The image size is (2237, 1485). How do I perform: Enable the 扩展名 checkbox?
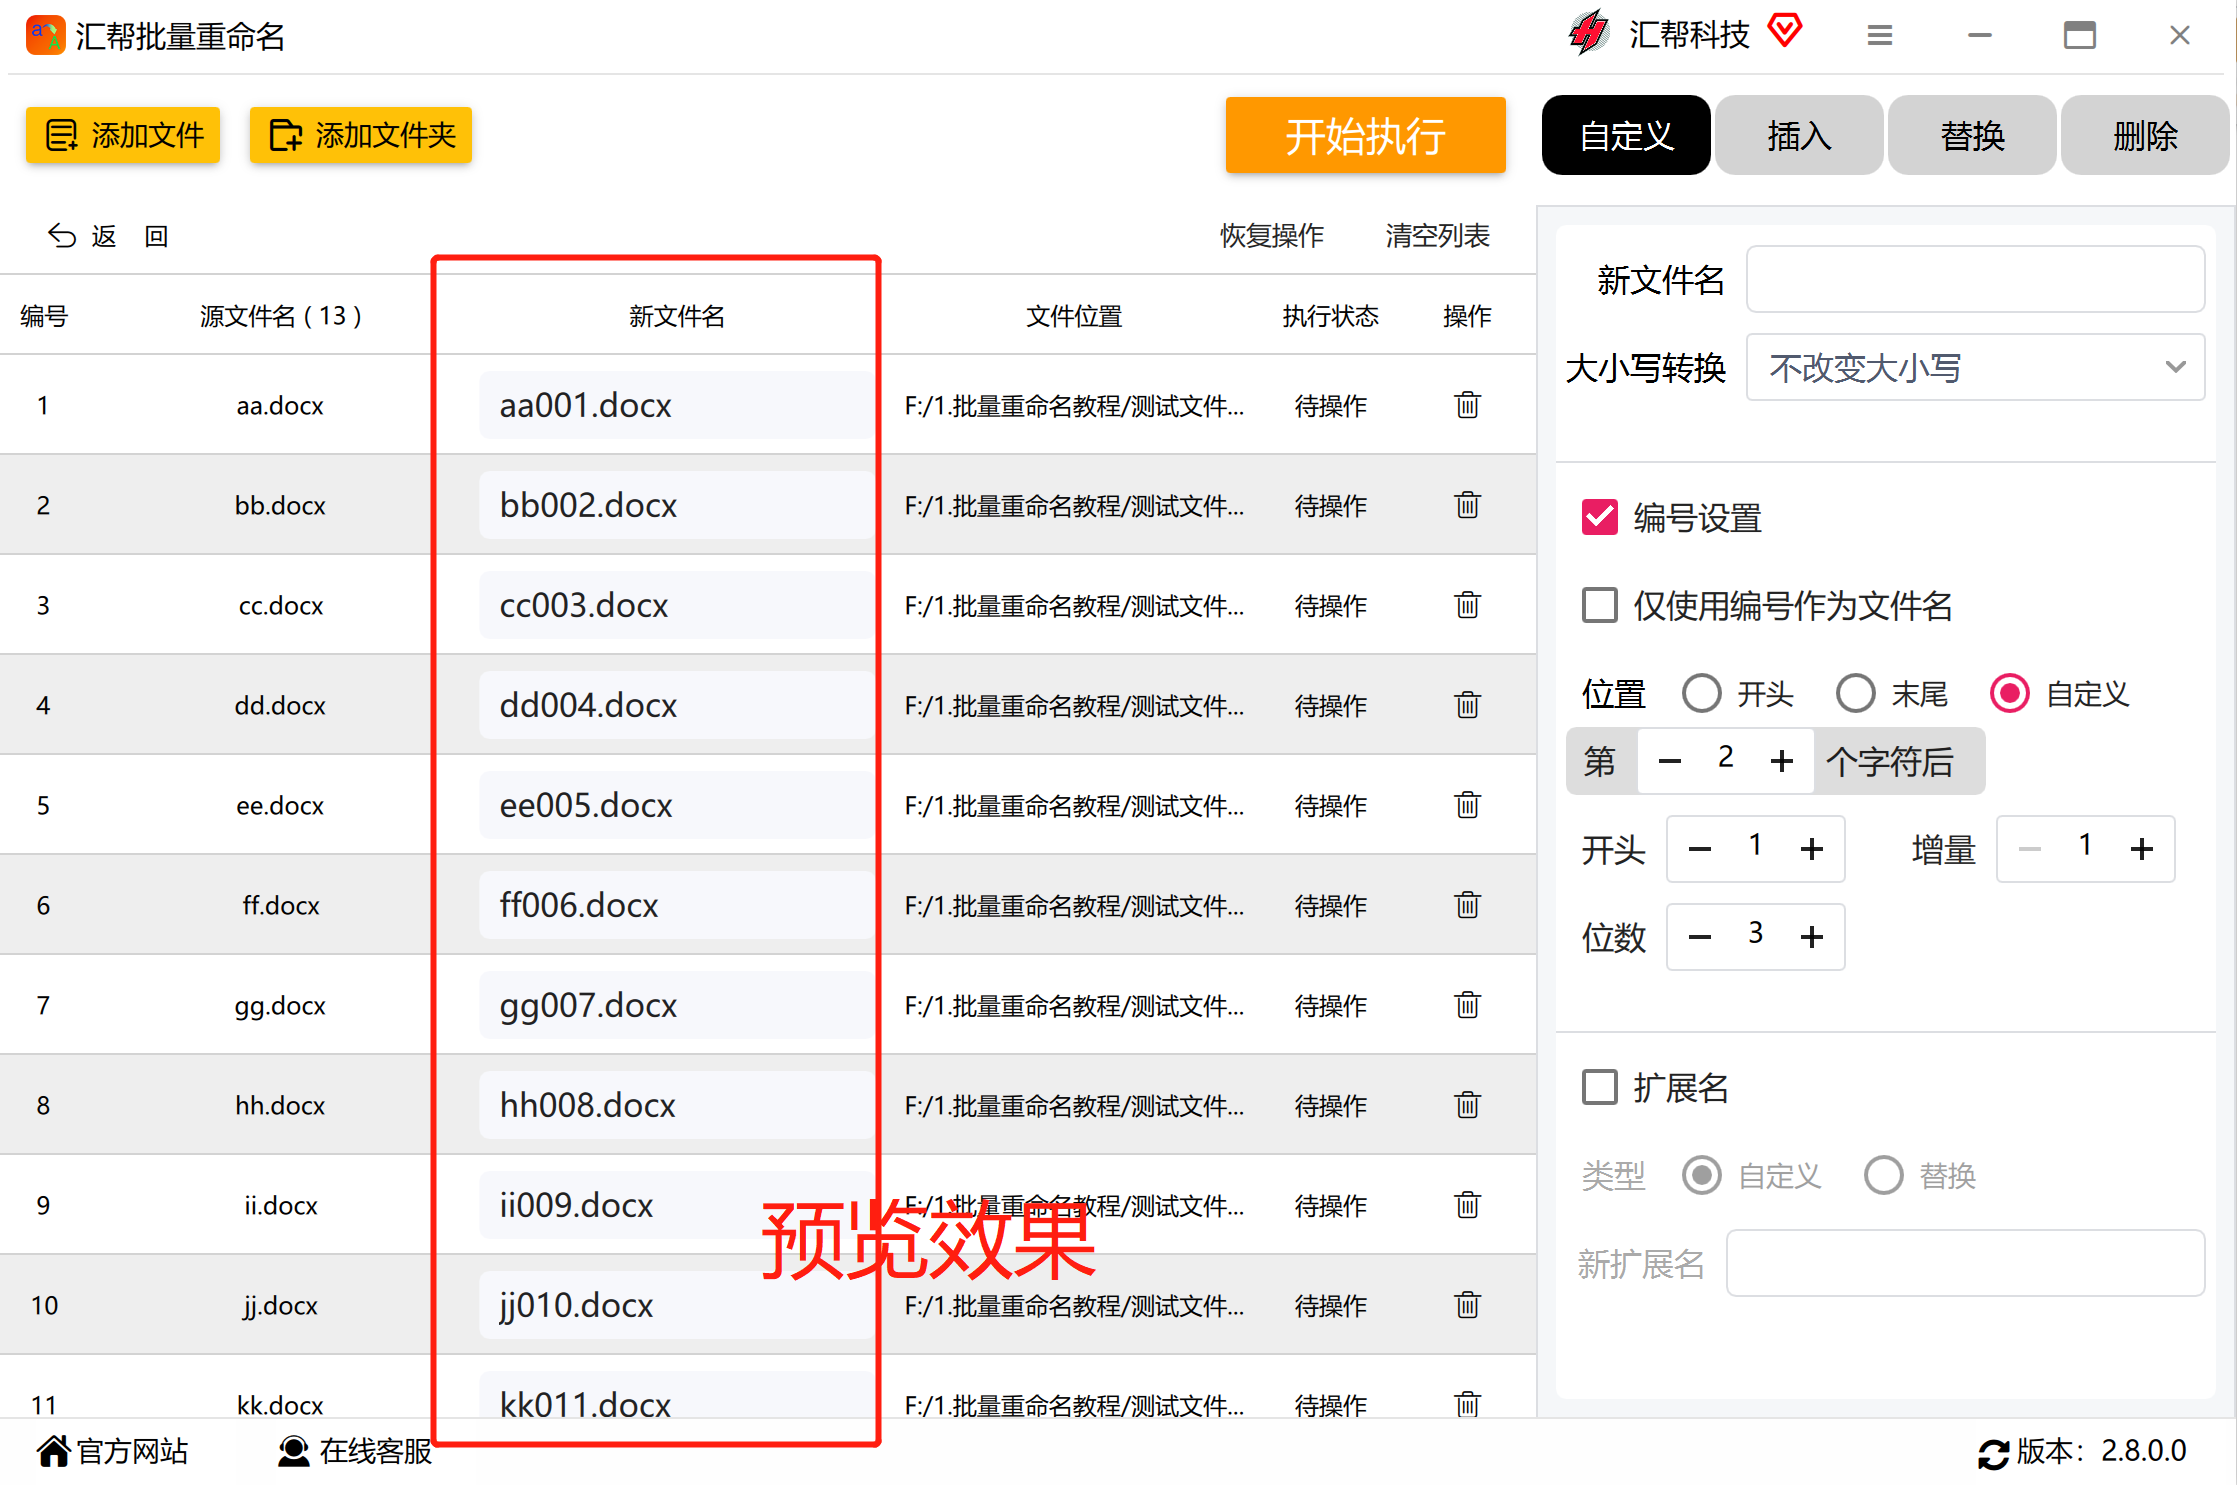click(1599, 1087)
